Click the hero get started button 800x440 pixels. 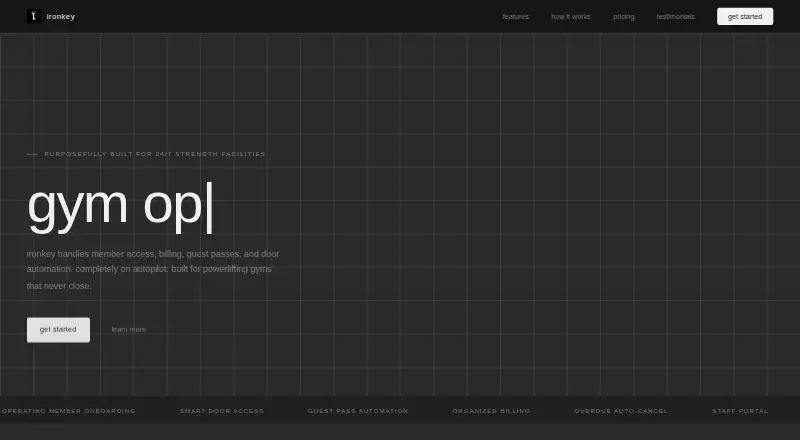(x=58, y=330)
